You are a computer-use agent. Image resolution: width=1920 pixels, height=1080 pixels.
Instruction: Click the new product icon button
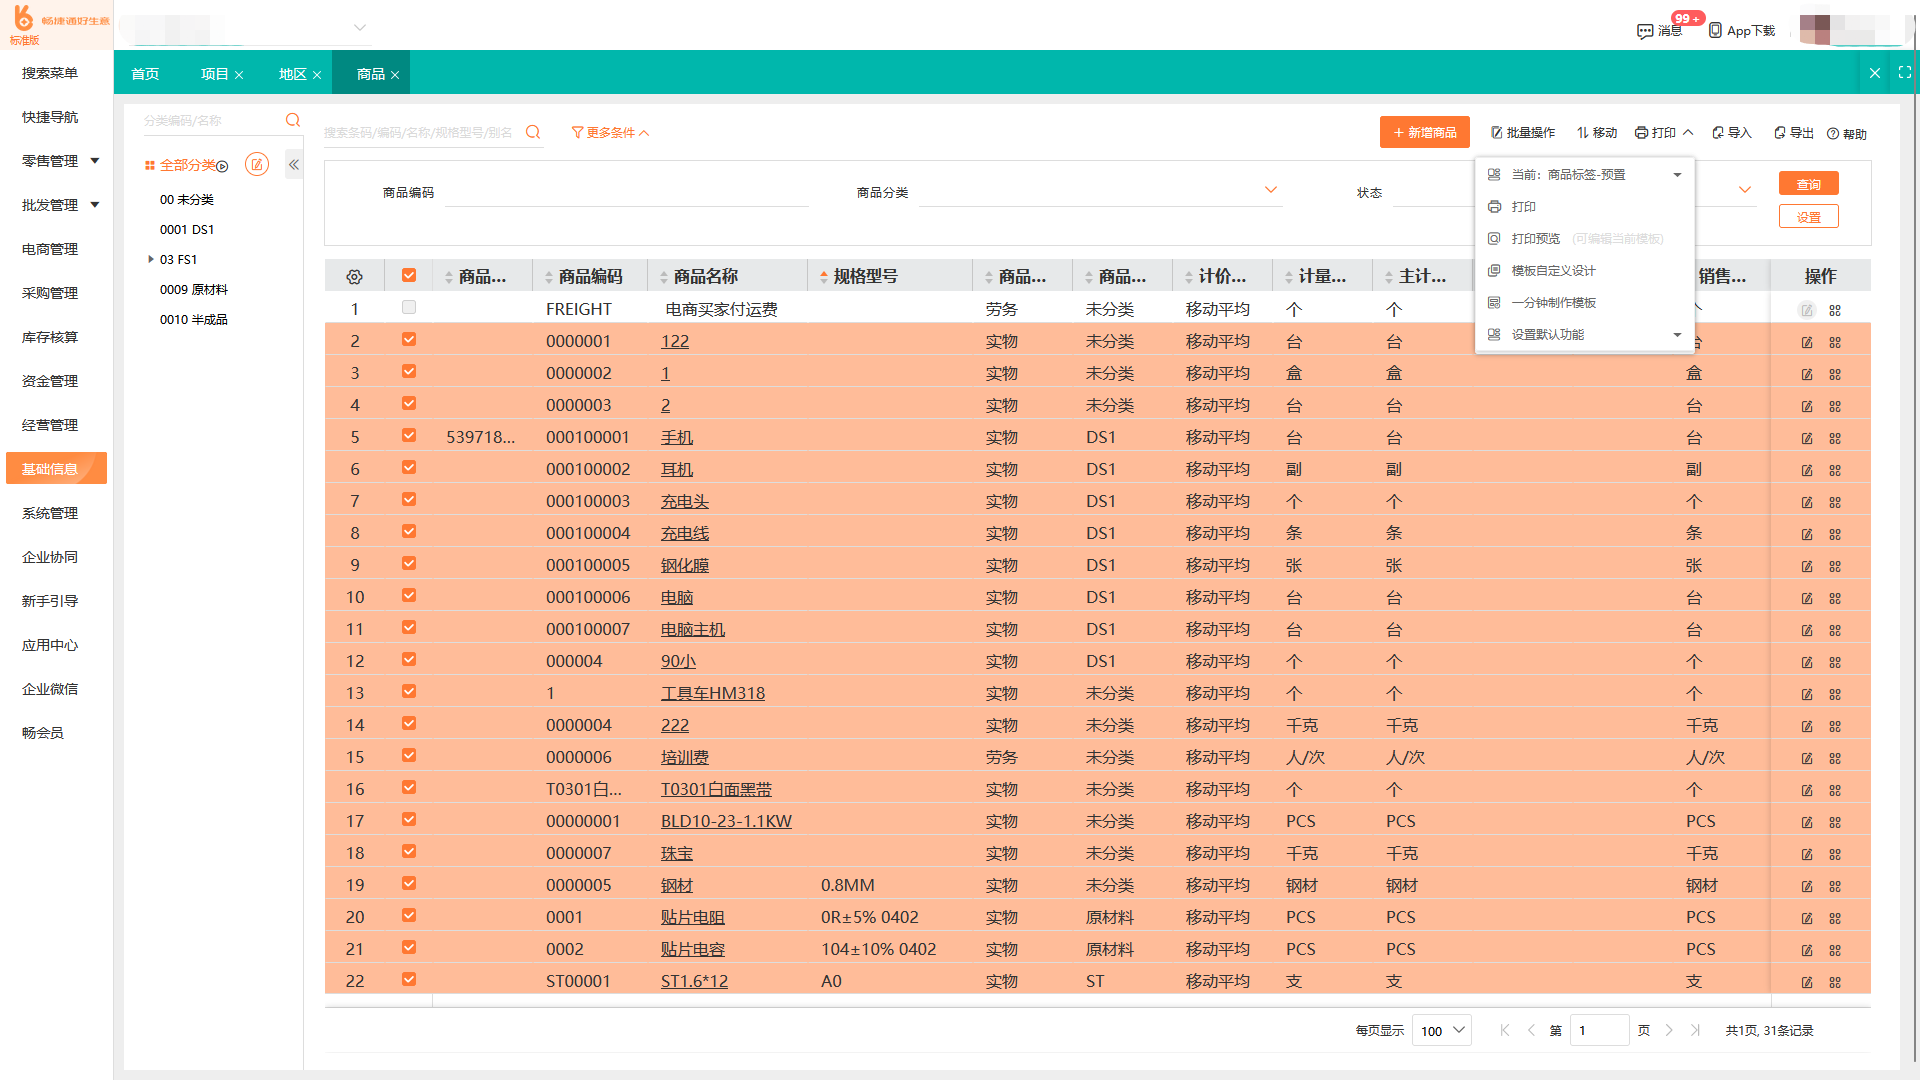1425,132
